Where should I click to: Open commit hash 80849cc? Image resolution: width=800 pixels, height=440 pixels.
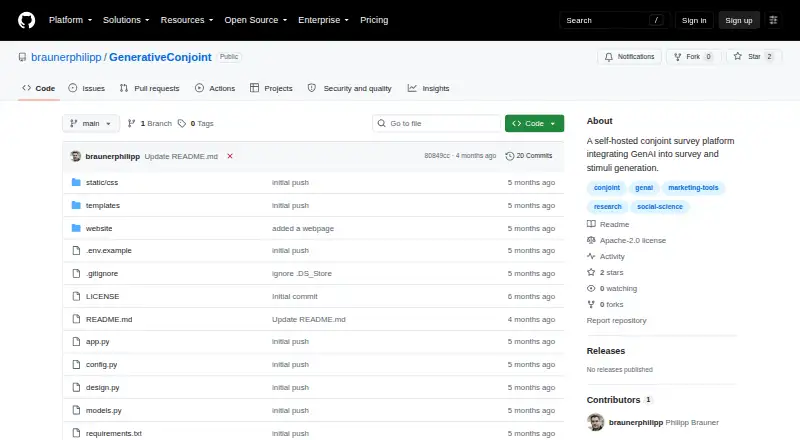click(x=437, y=156)
